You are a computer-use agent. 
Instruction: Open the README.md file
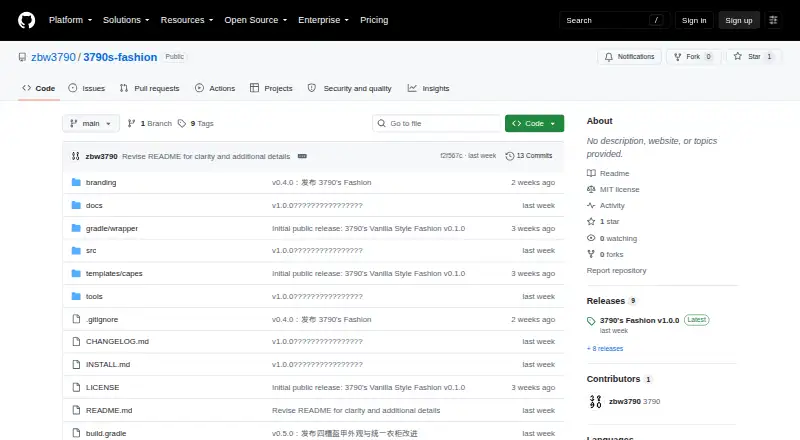[x=109, y=410]
